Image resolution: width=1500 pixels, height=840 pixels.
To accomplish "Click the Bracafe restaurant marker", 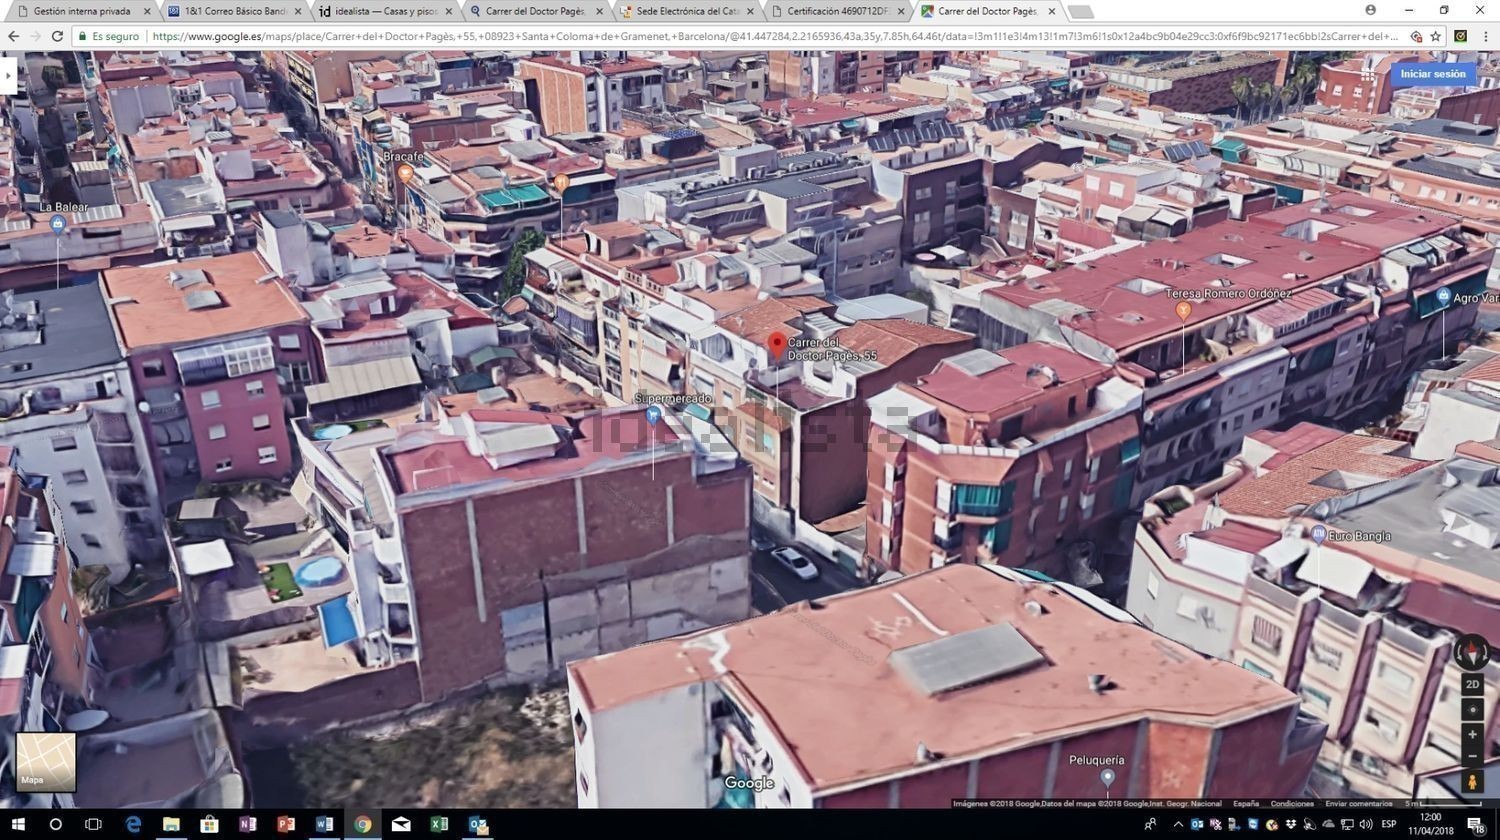I will point(405,173).
